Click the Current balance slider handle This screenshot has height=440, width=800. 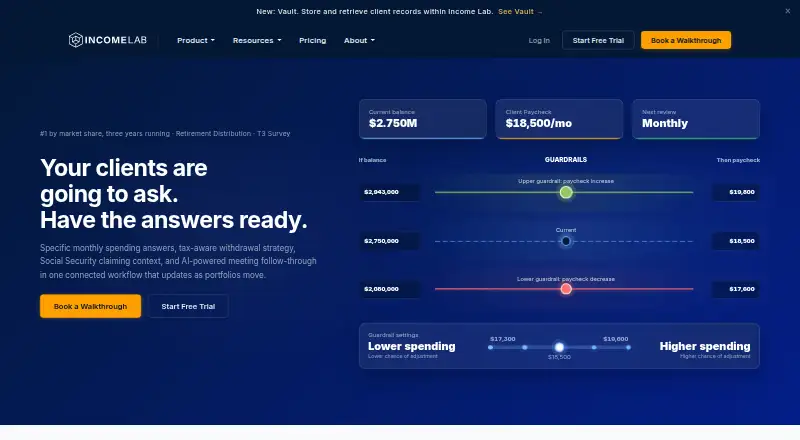pos(566,241)
